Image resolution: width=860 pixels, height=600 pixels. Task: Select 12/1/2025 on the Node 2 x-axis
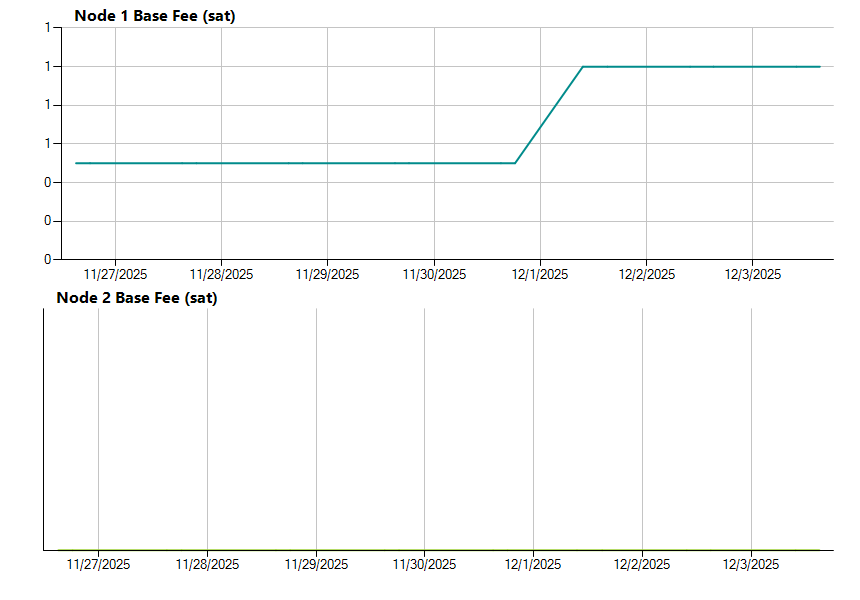click(533, 564)
